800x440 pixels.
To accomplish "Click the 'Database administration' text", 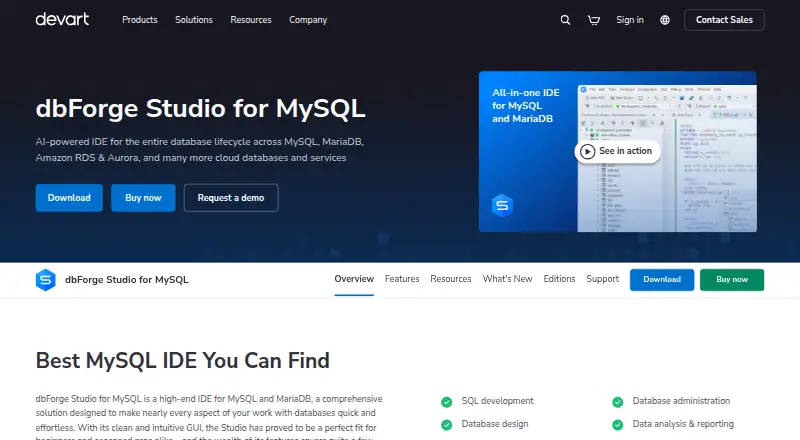I will (x=681, y=401).
